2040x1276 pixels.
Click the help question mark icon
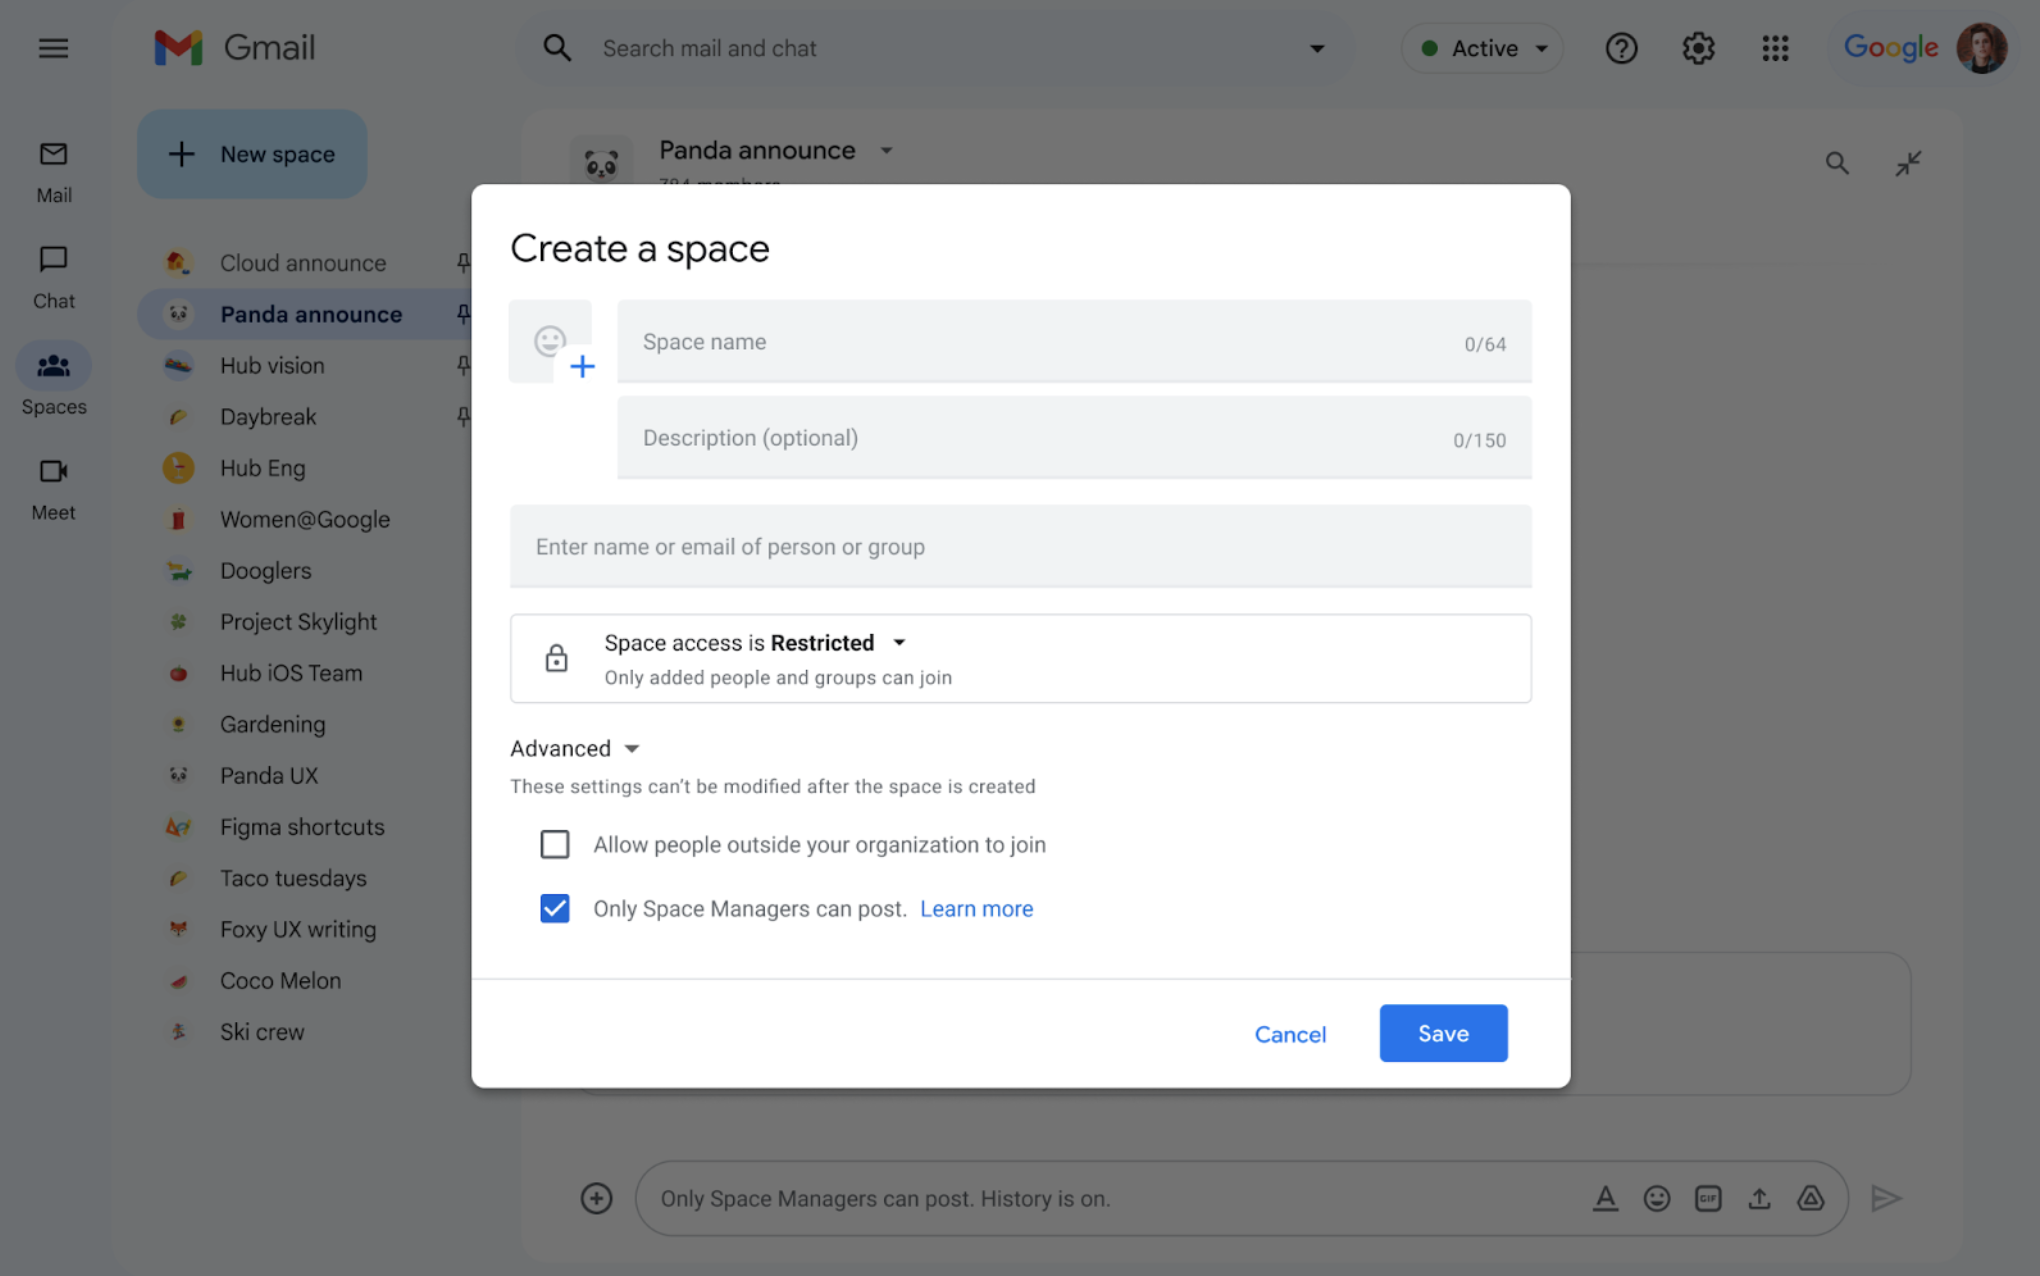[1621, 48]
